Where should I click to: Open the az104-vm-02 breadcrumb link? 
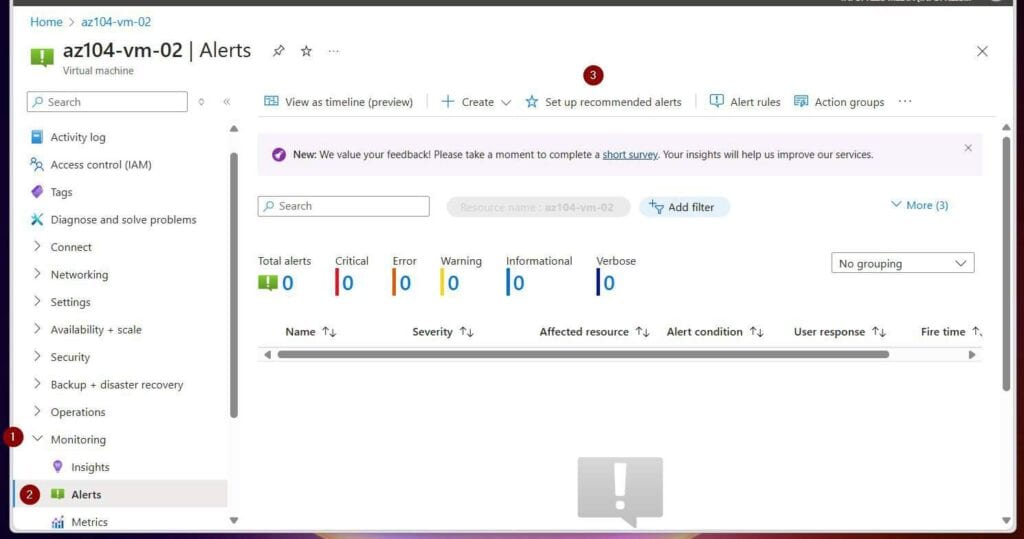tap(116, 22)
